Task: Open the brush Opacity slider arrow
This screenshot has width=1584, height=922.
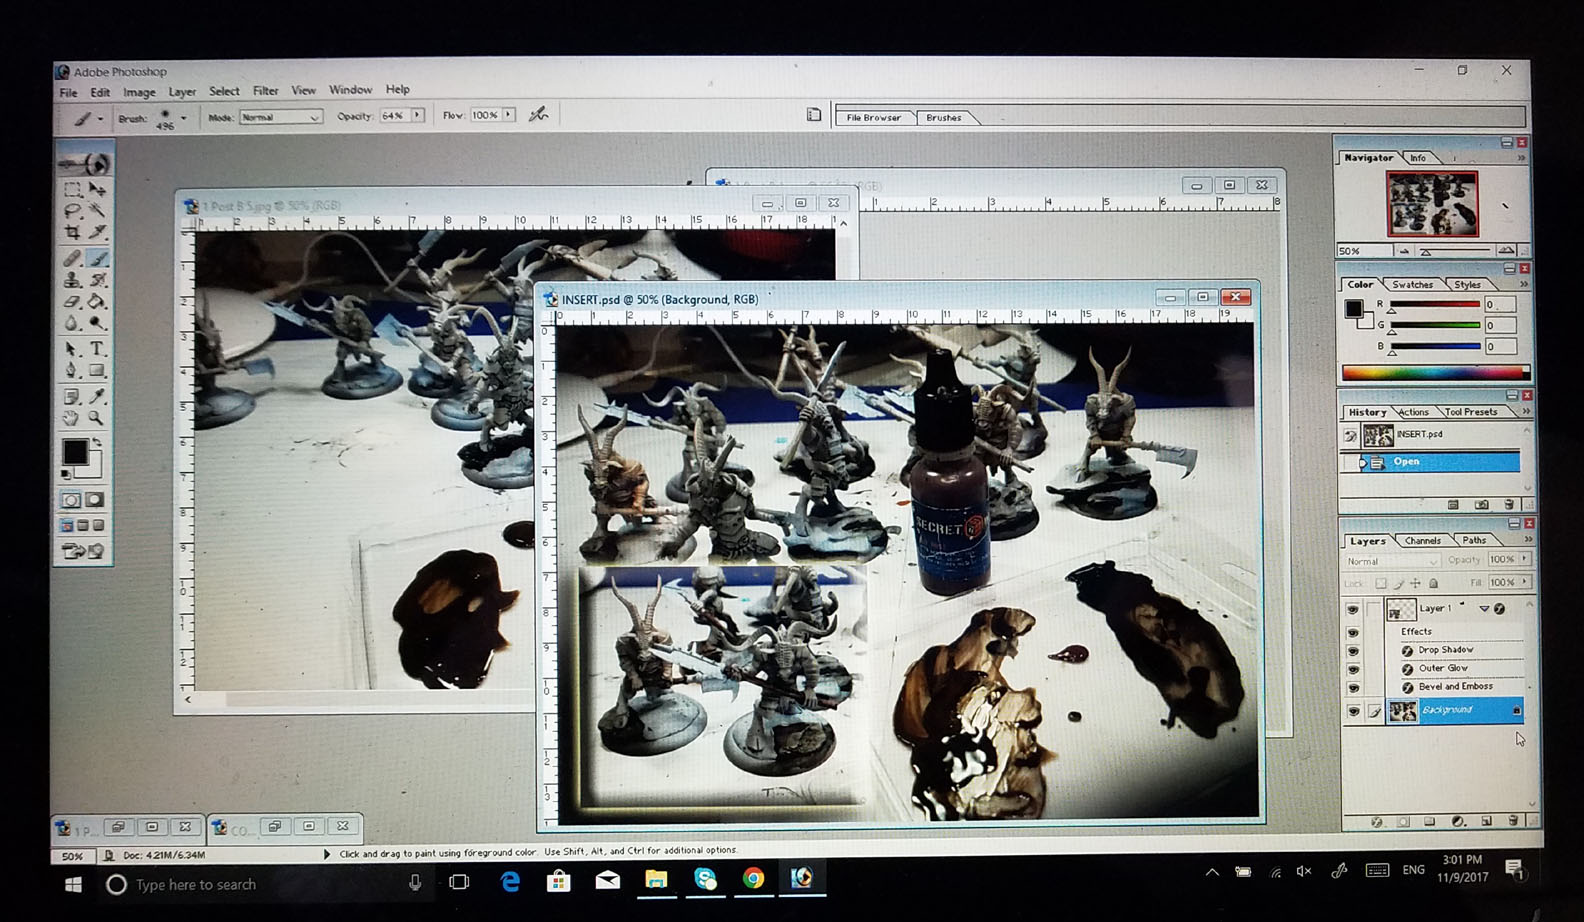Action: click(x=417, y=116)
